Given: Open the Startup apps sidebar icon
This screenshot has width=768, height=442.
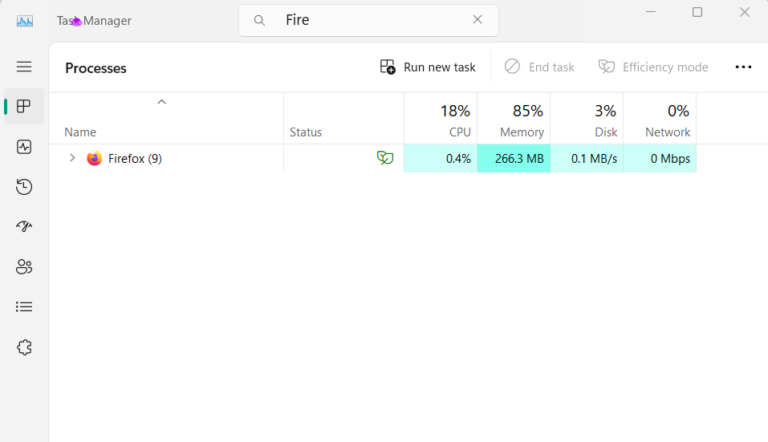Looking at the screenshot, I should point(24,227).
